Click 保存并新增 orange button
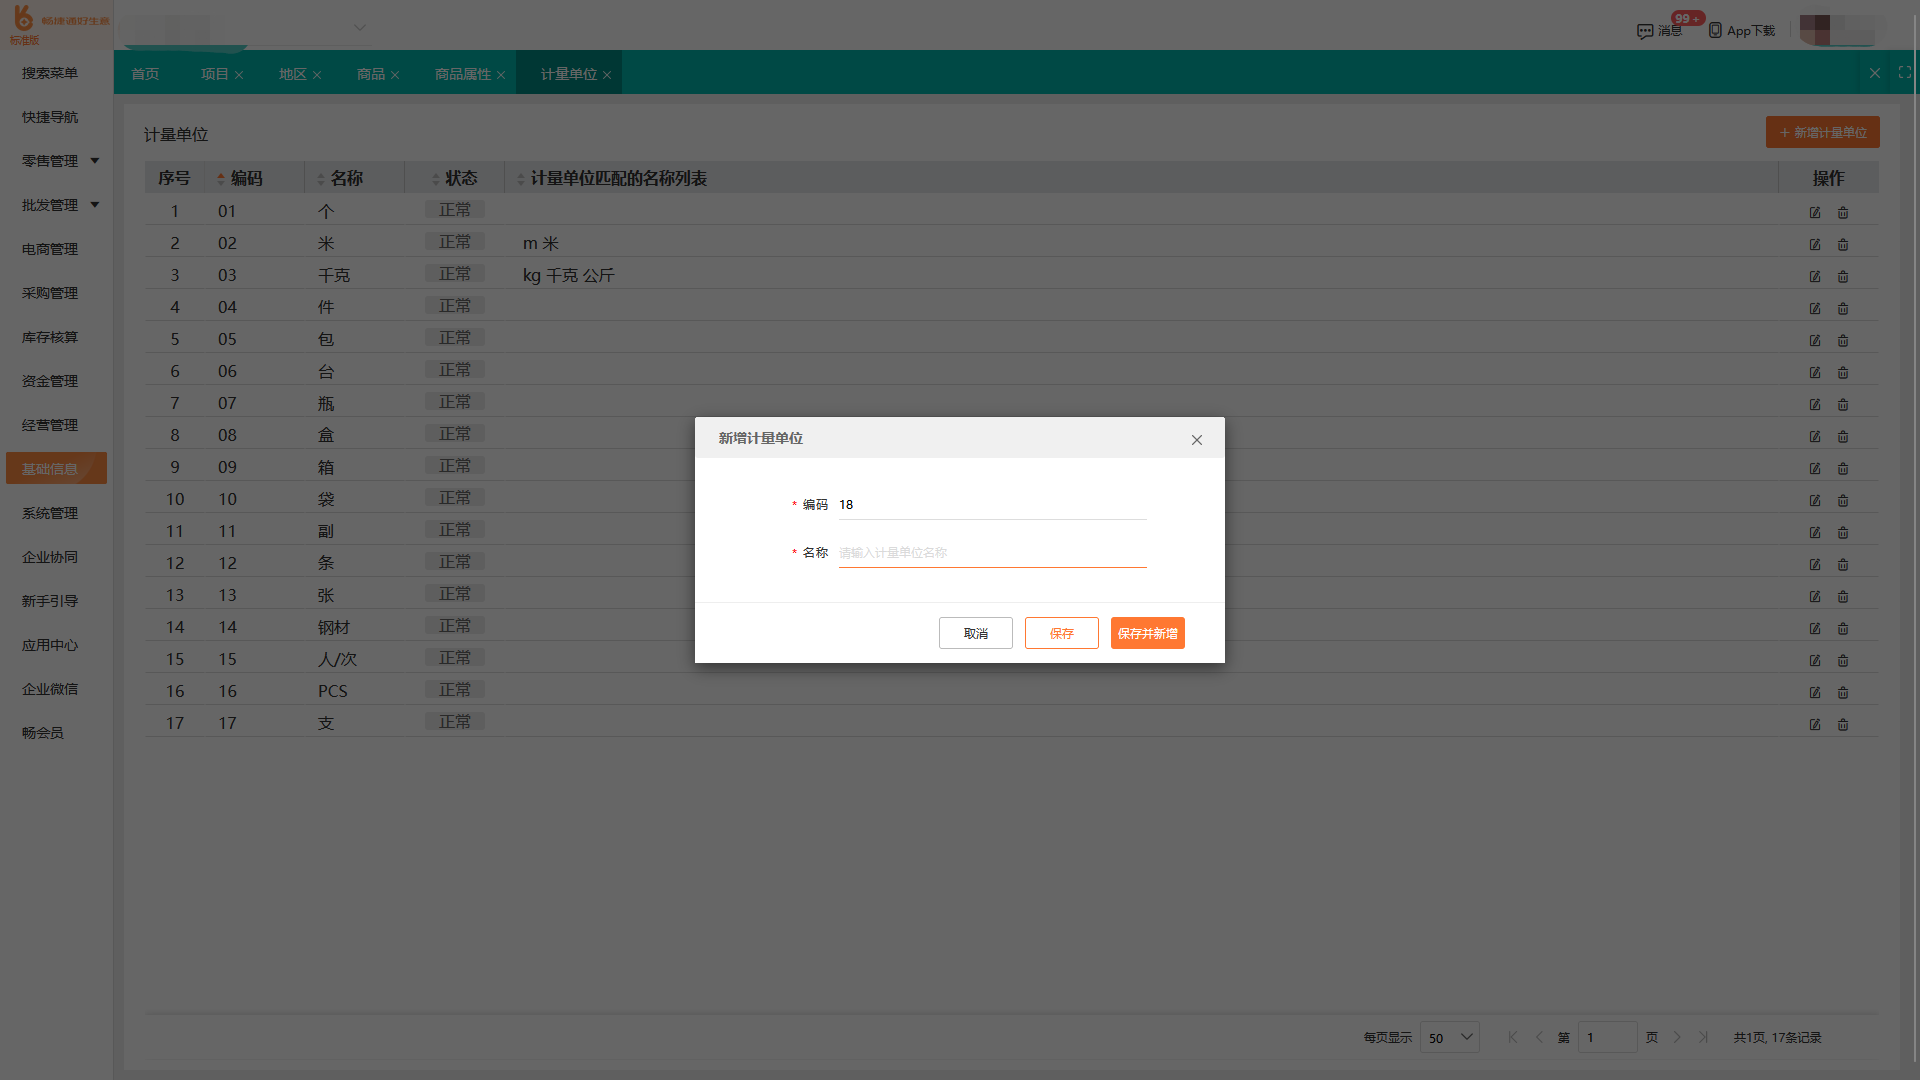The image size is (1920, 1080). 1147,633
